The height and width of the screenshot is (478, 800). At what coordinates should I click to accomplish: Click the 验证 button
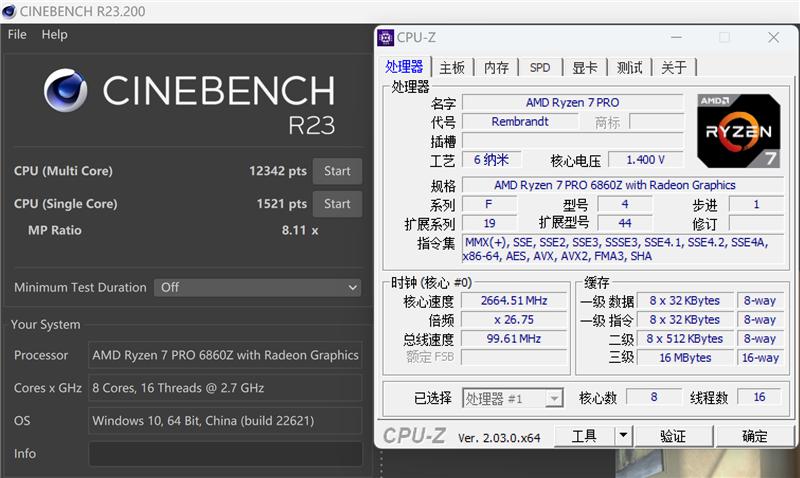click(x=673, y=436)
